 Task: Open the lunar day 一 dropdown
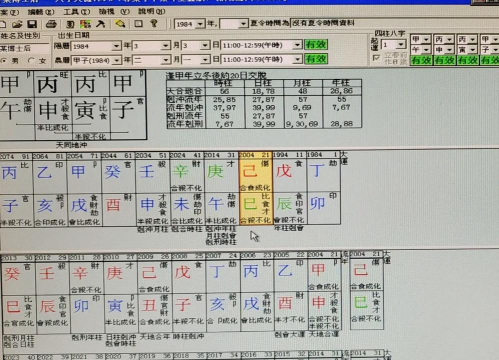coord(205,60)
